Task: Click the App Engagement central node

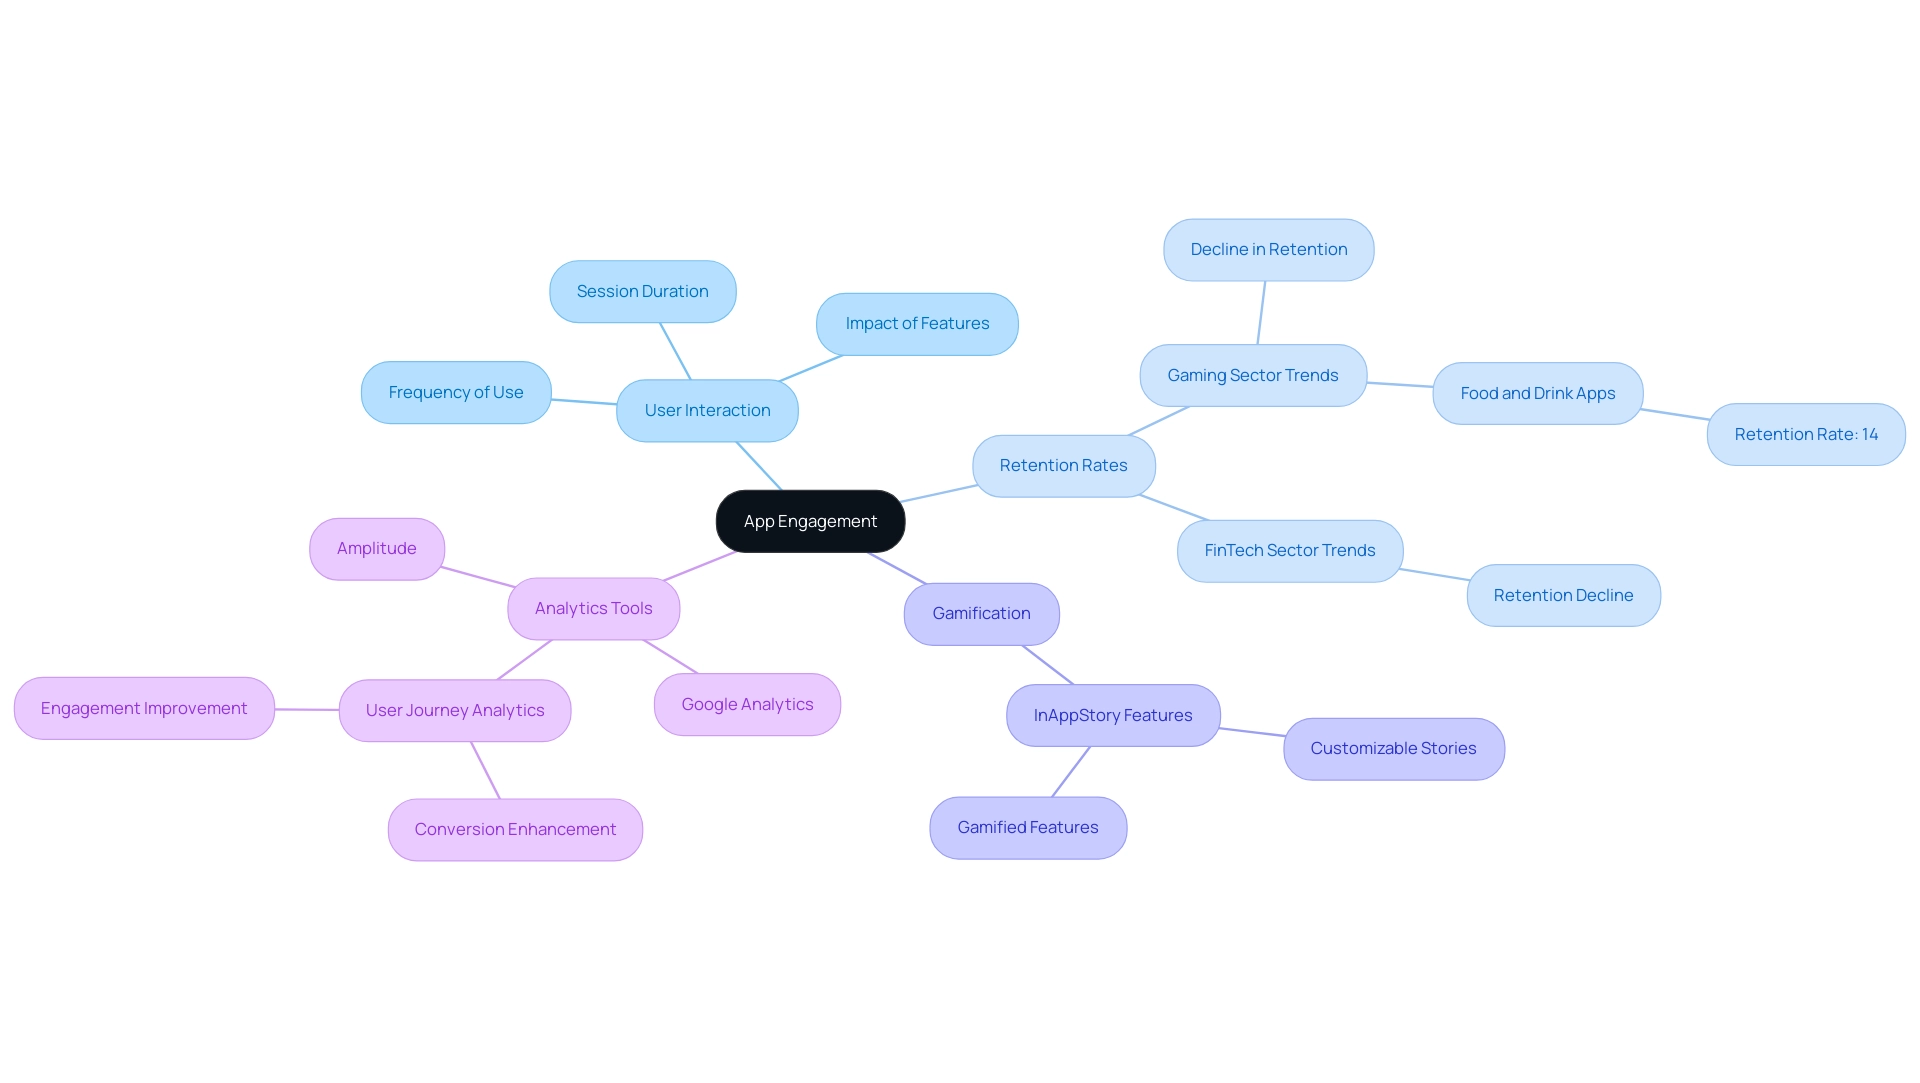Action: coord(810,520)
